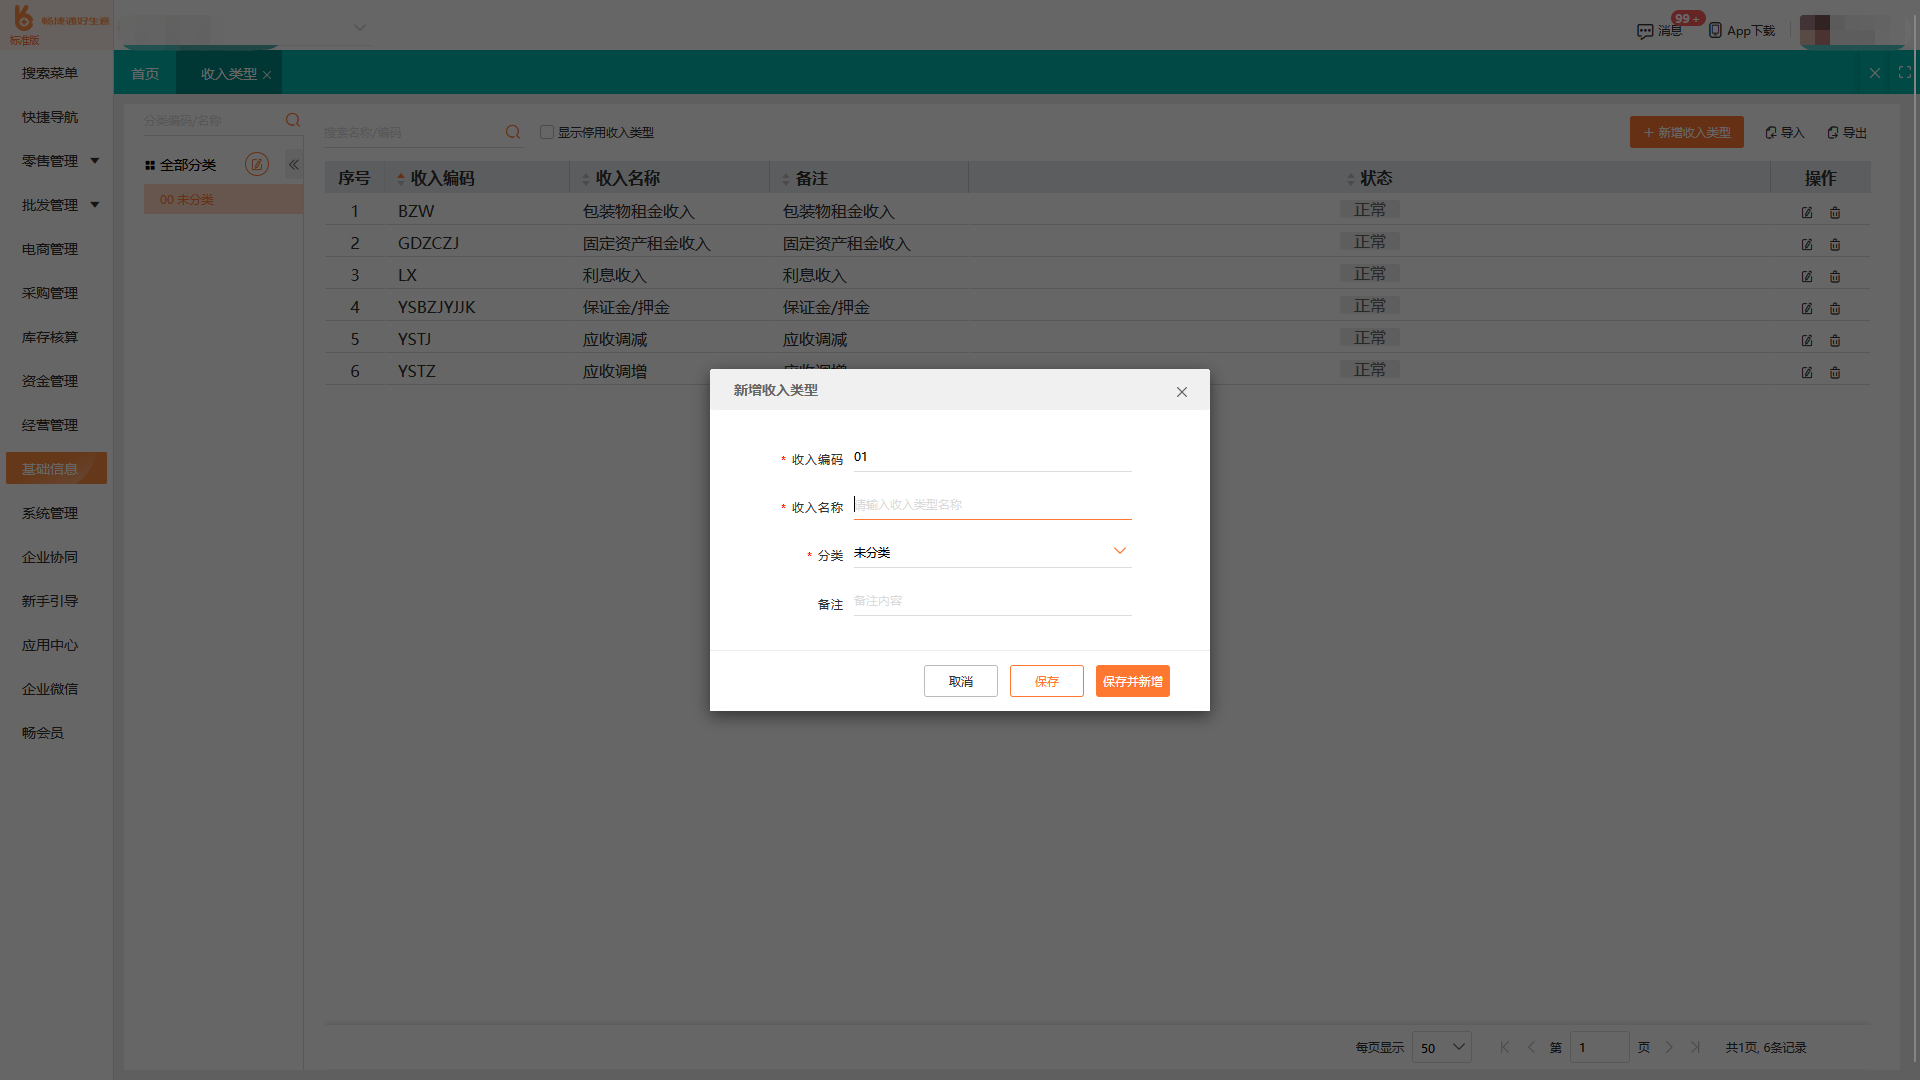Click 保存并新增 button in dialog
The image size is (1920, 1080).
1133,680
